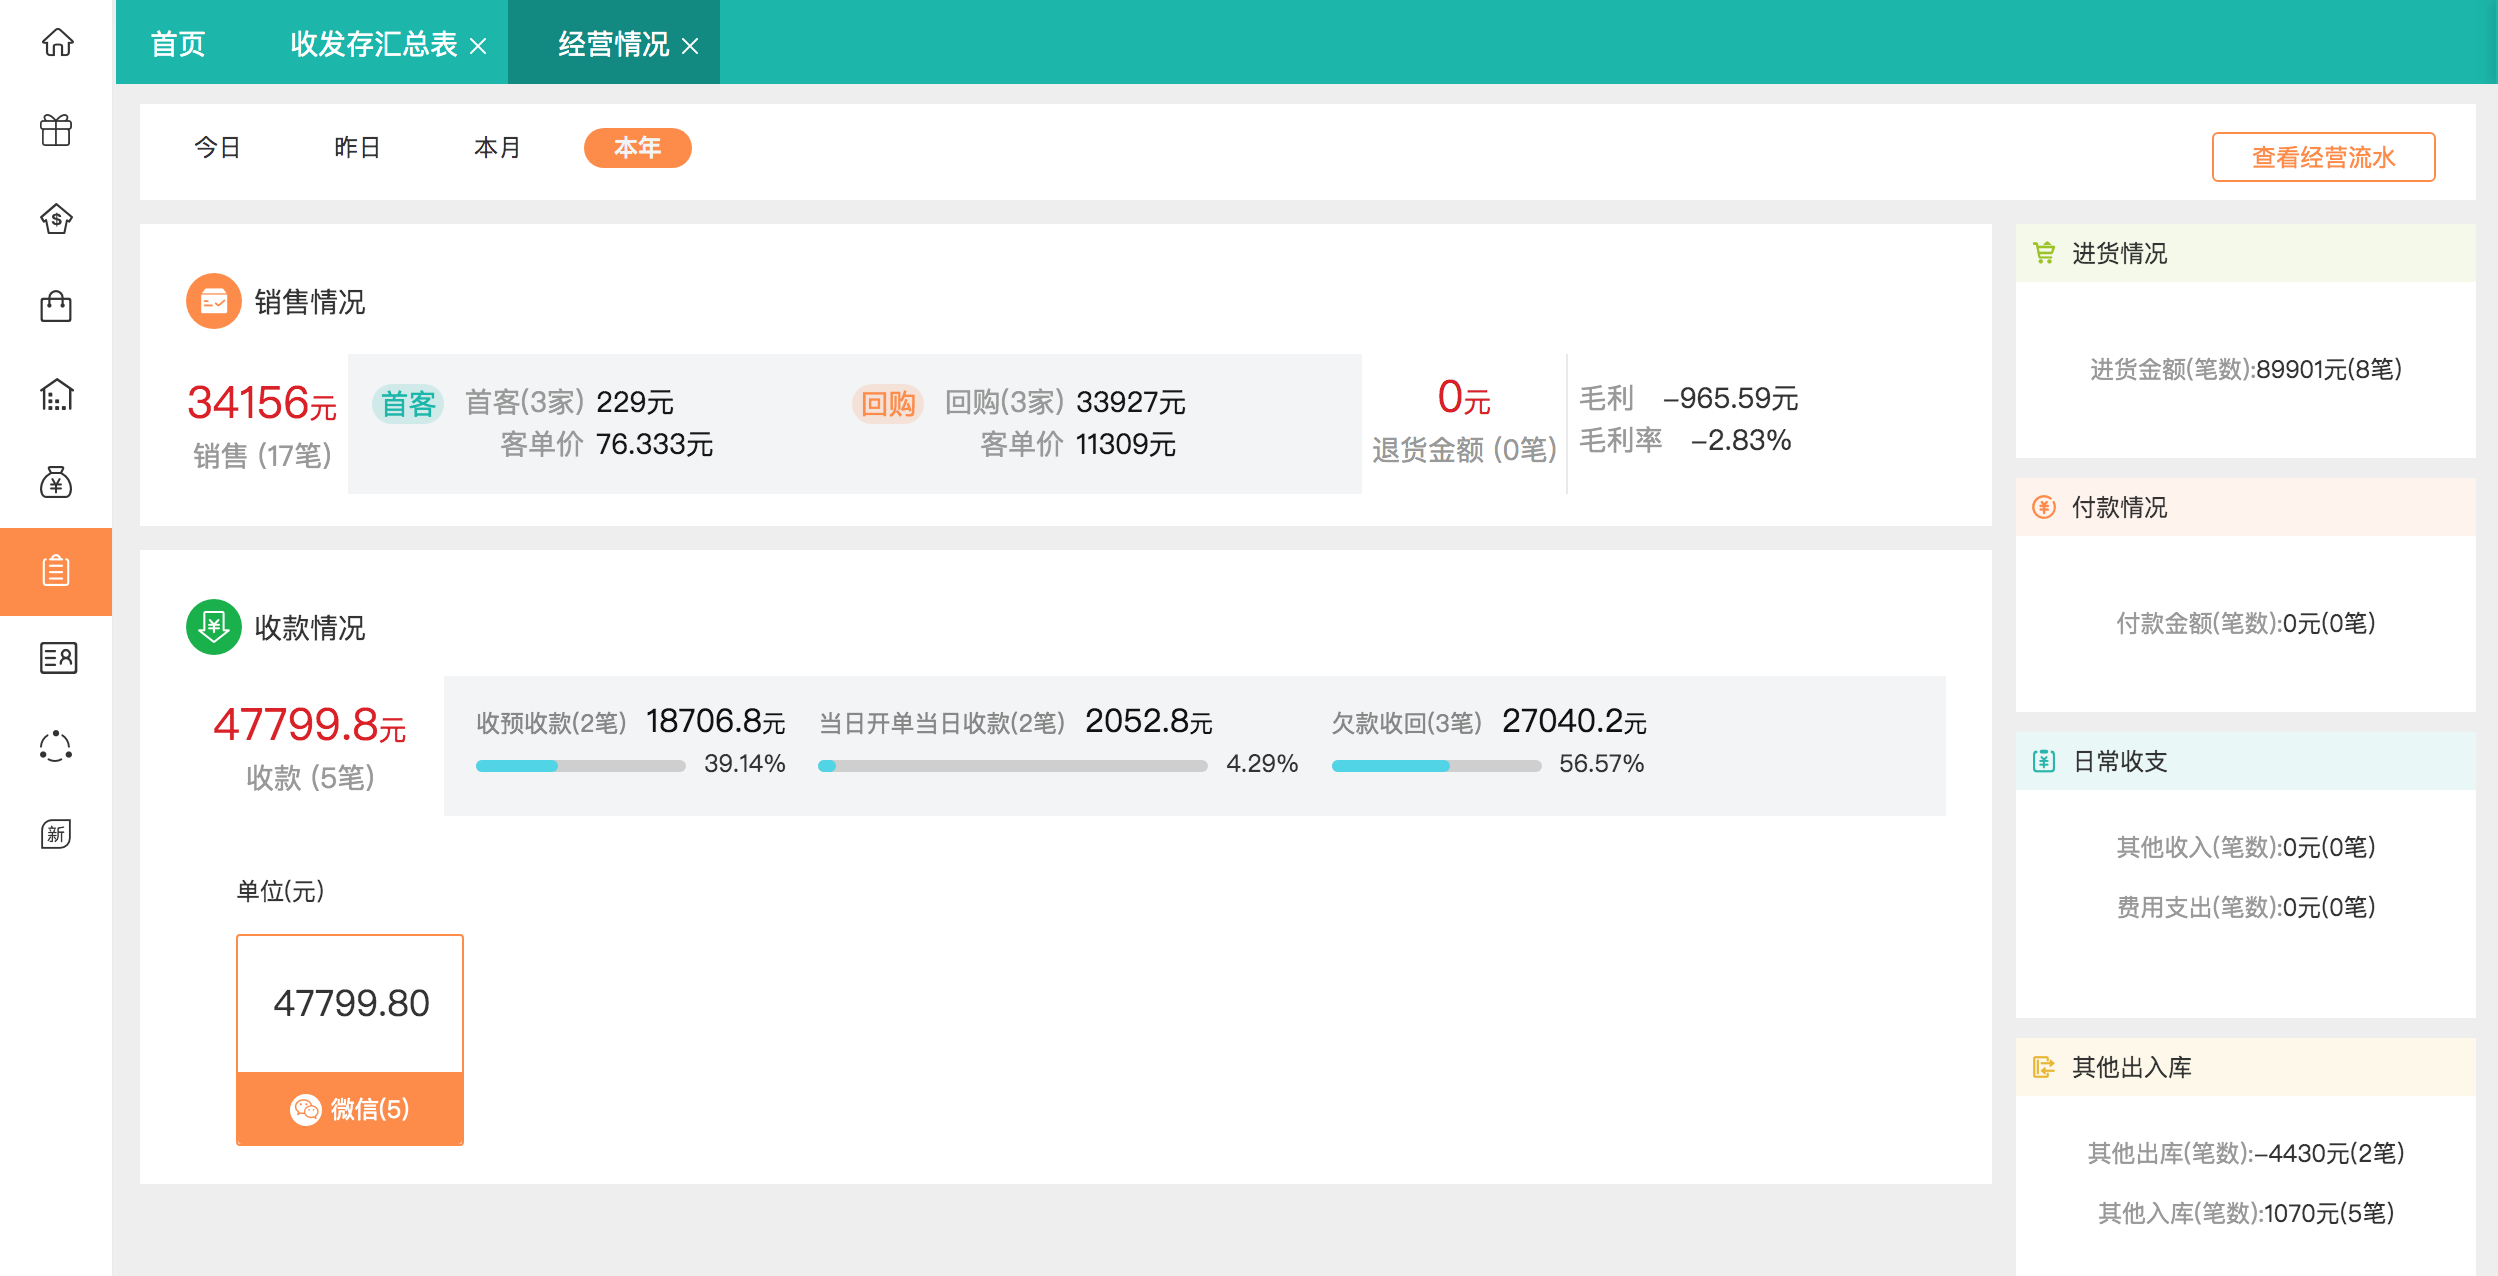Click the sales situation envelope icon
The image size is (2498, 1276).
(x=213, y=299)
